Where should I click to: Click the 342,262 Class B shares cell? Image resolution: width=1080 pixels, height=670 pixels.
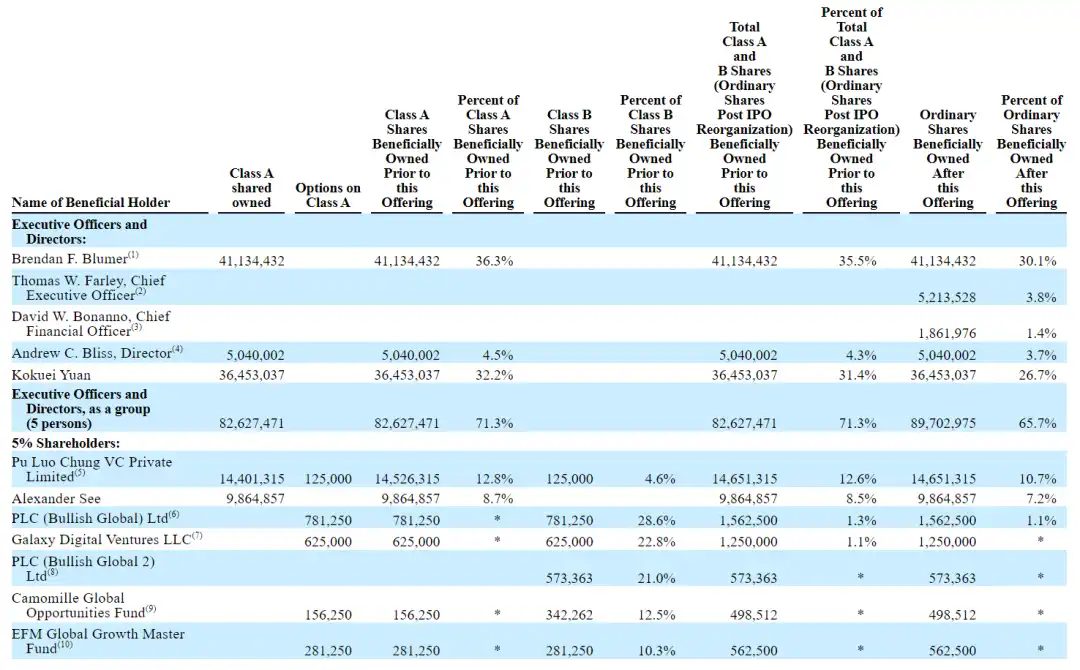tap(569, 614)
